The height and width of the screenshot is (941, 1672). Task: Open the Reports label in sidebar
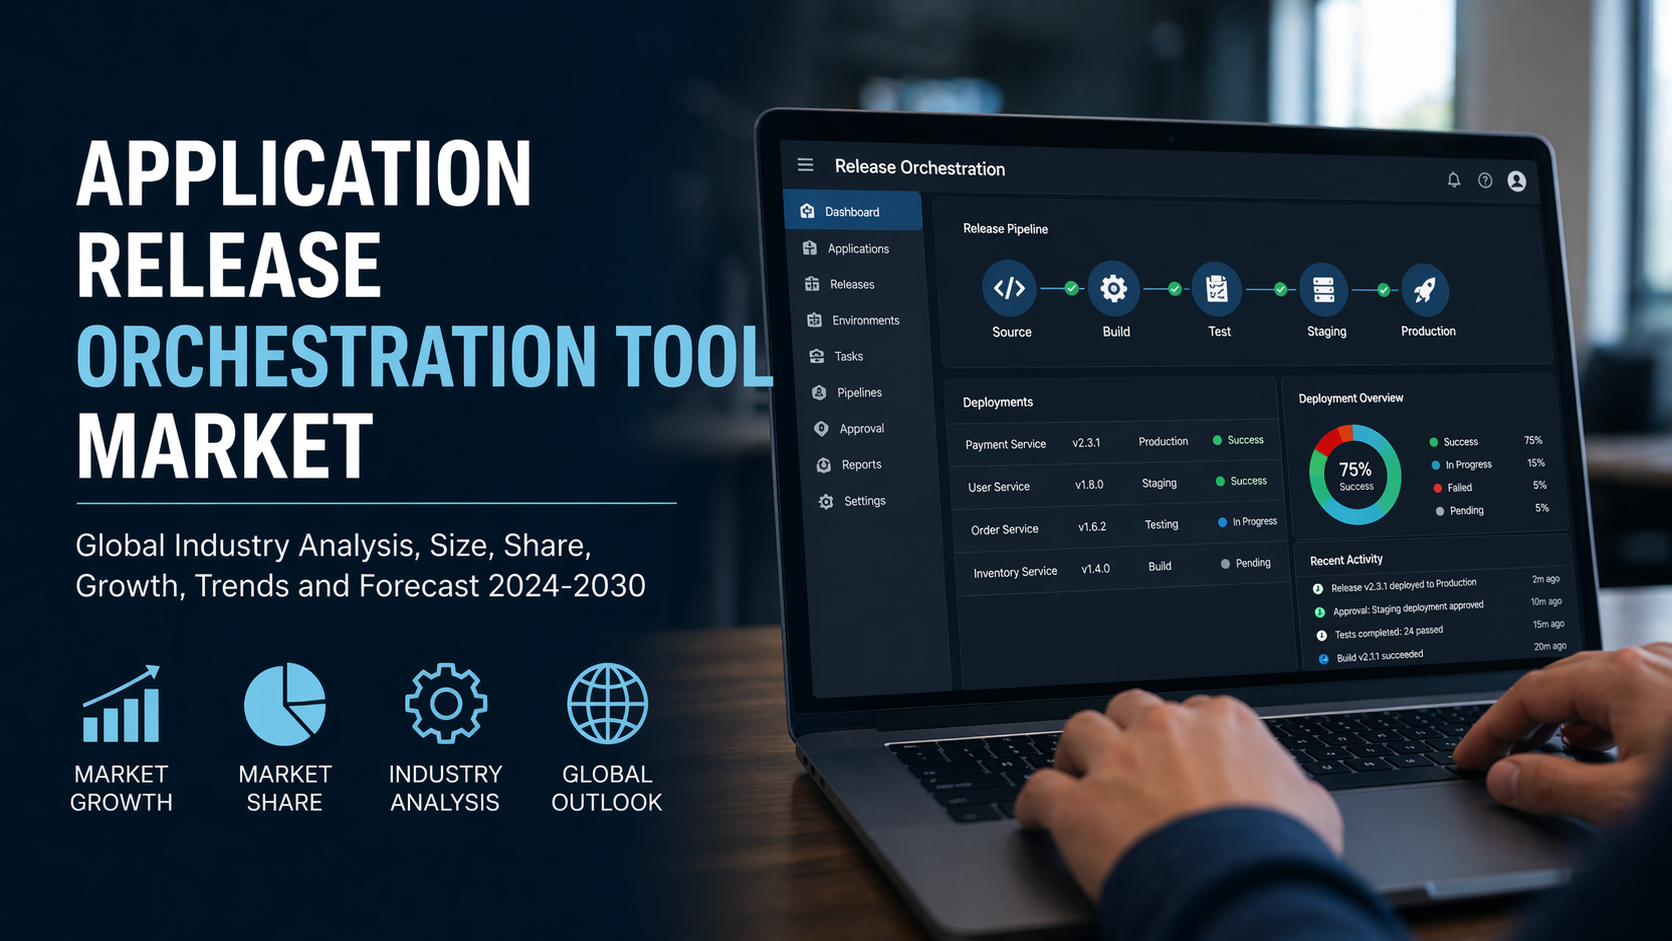[x=861, y=464]
